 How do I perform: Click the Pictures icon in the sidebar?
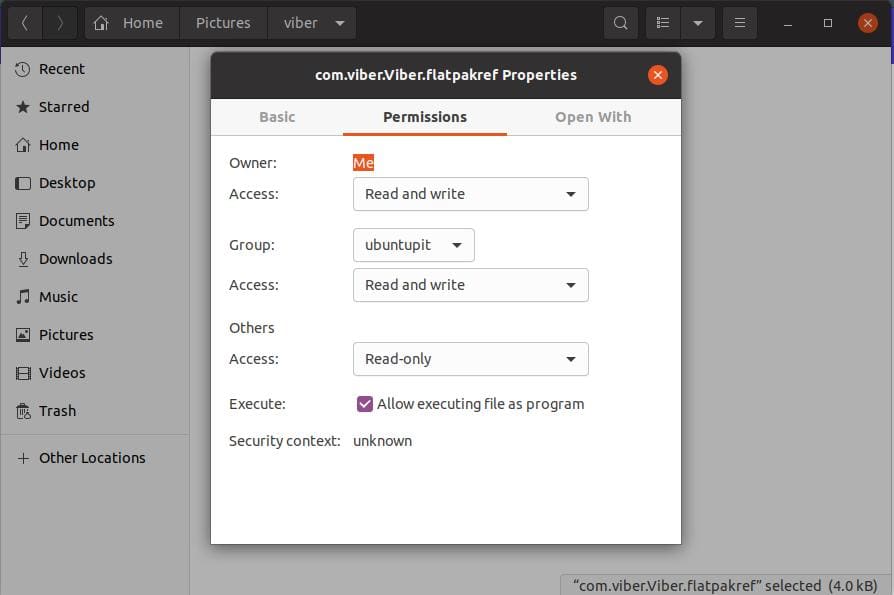(22, 335)
